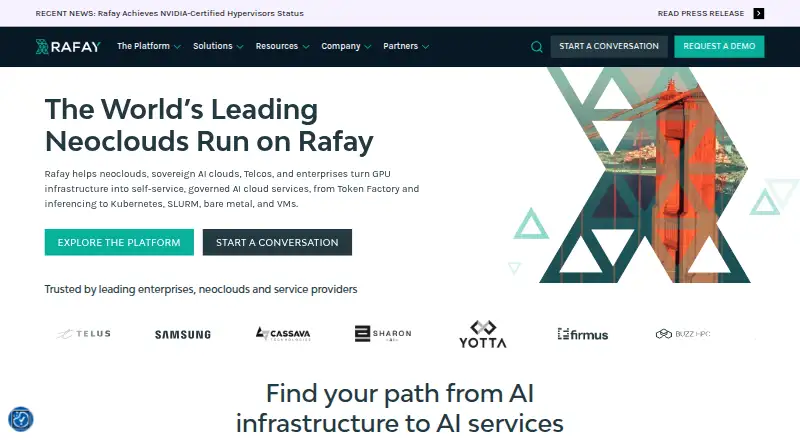Click the Firmus logo
The width and height of the screenshot is (800, 440).
pos(583,334)
